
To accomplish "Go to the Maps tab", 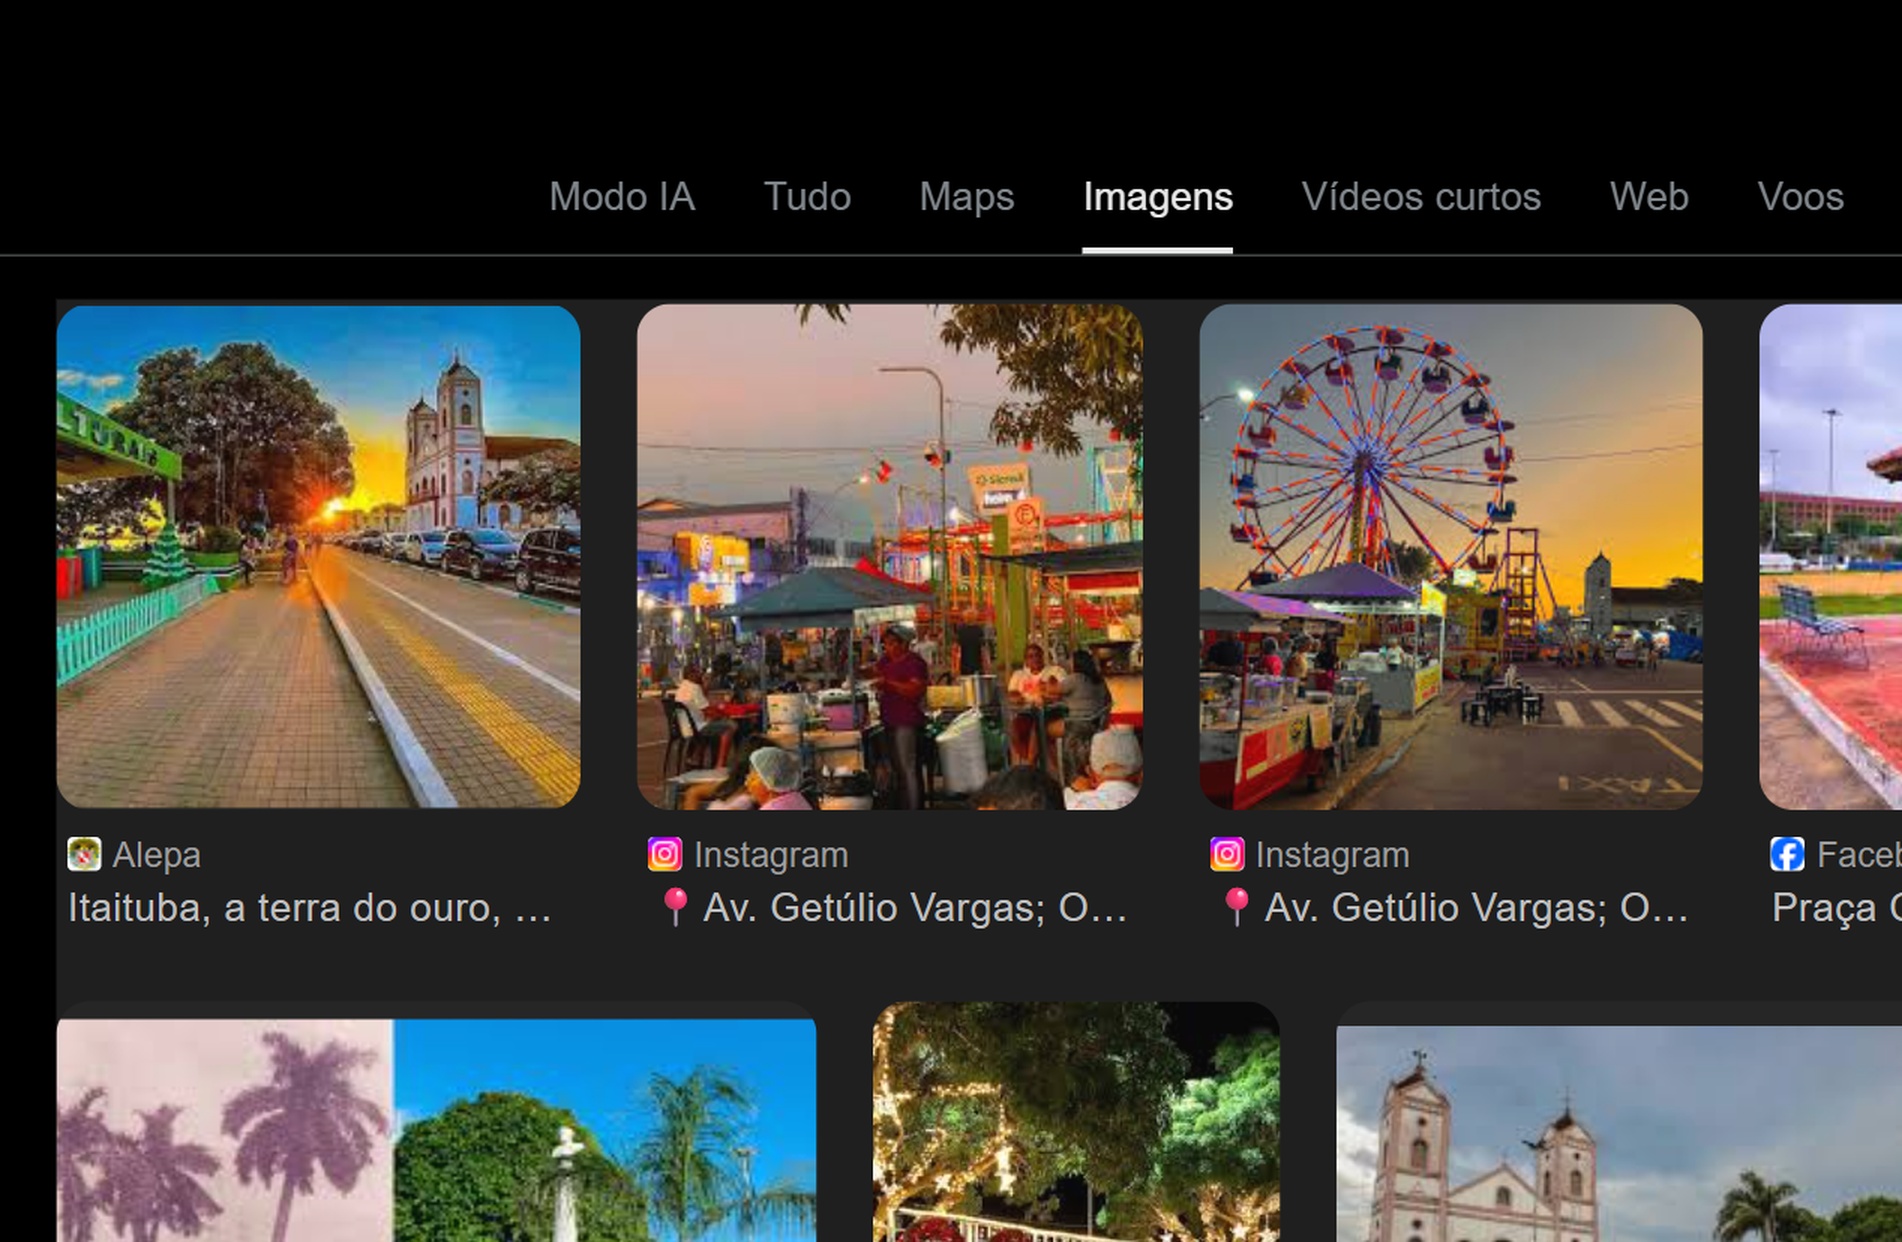I will [x=966, y=197].
